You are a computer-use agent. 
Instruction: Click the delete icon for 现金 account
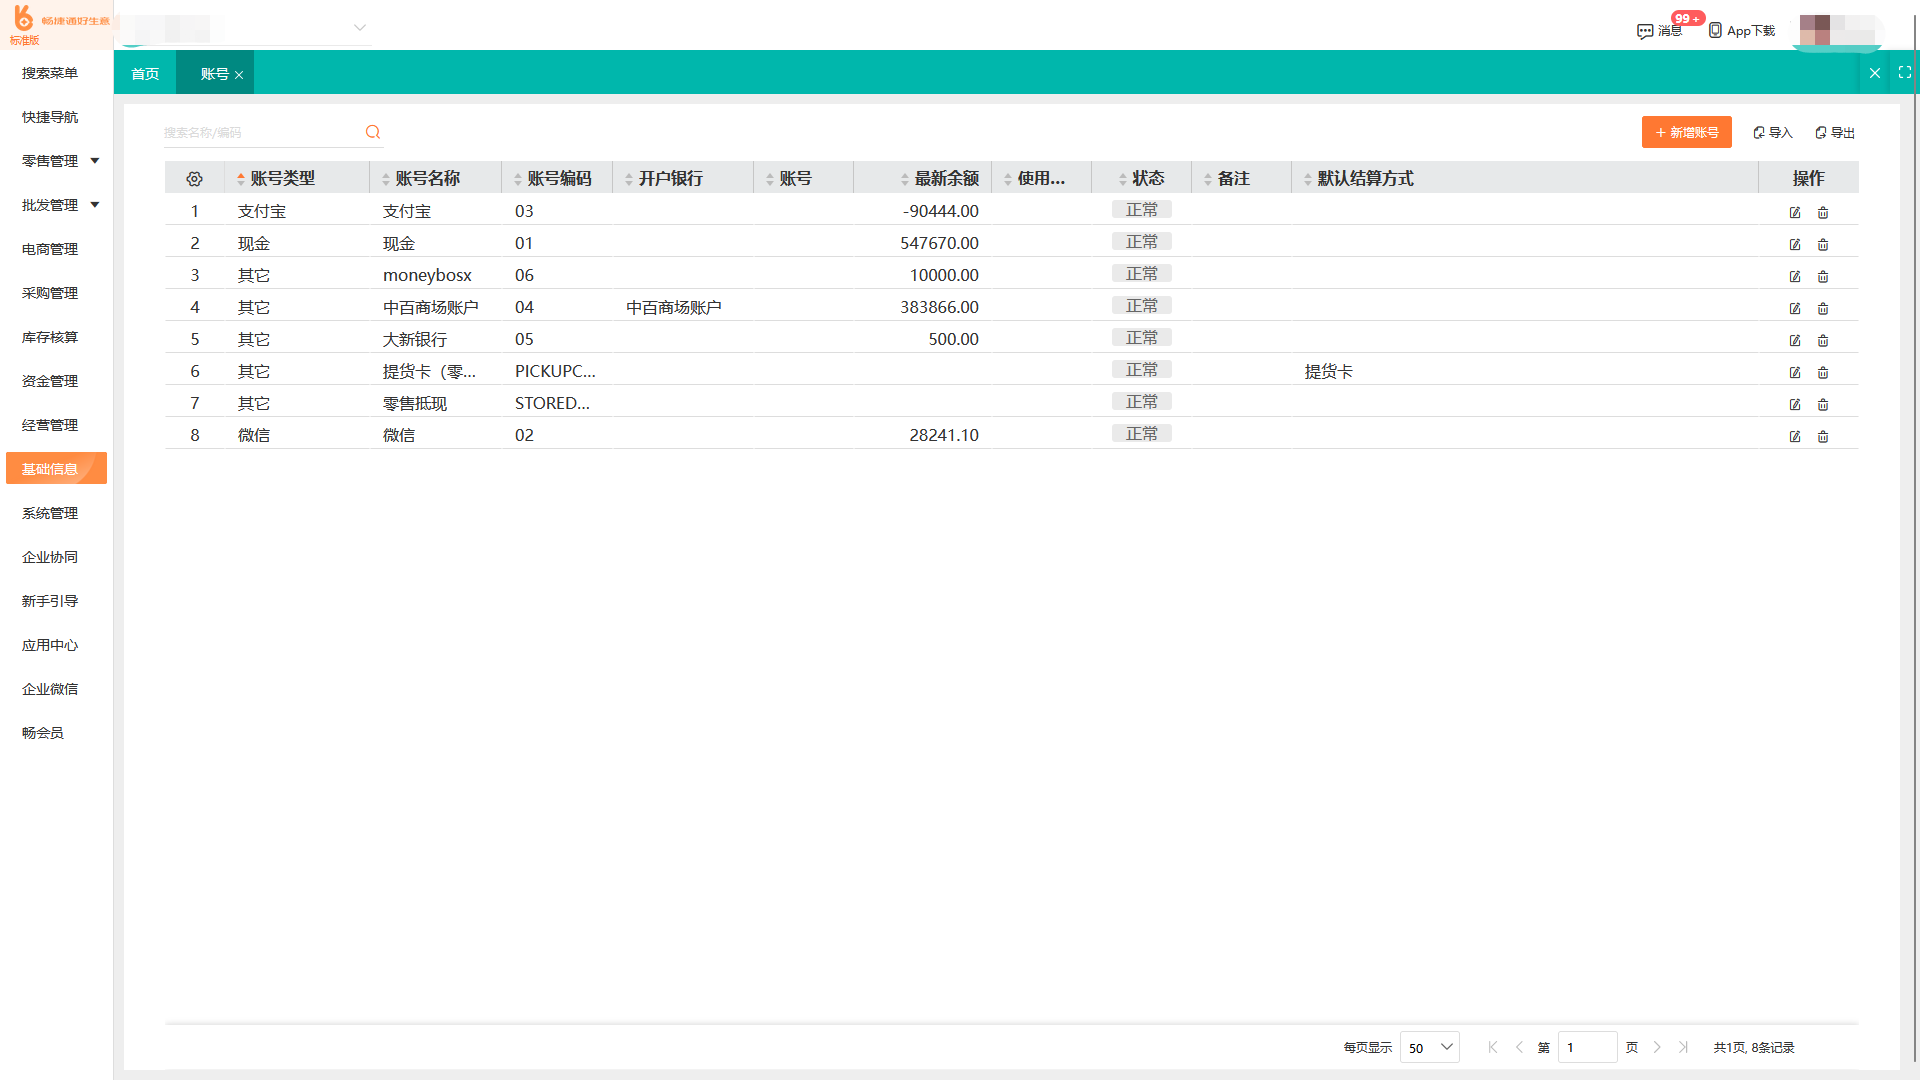1824,243
